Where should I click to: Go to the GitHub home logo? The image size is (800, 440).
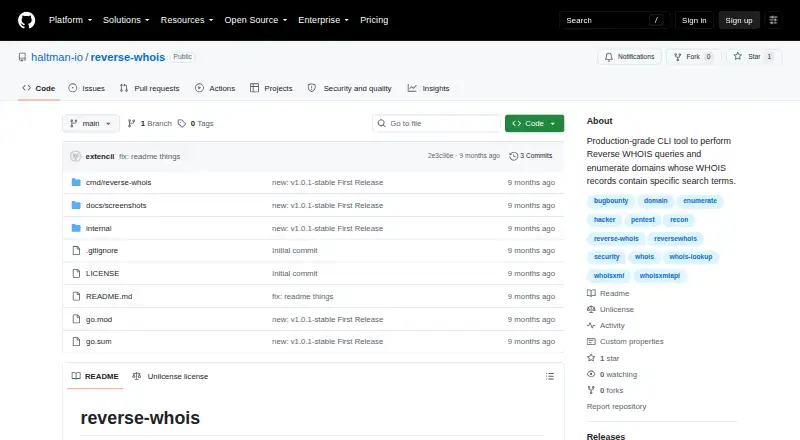coord(27,20)
